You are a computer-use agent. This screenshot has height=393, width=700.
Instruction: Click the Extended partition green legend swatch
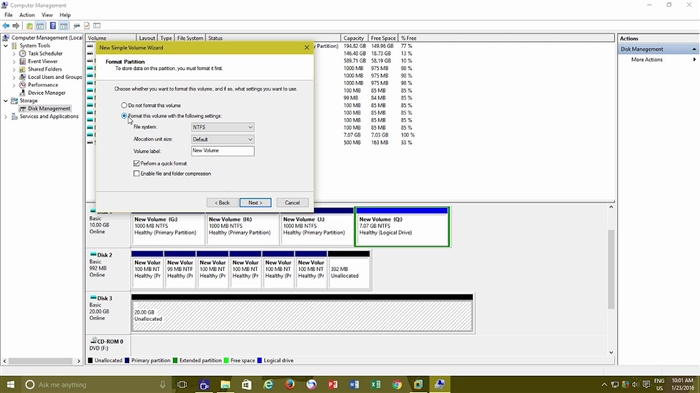(175, 360)
